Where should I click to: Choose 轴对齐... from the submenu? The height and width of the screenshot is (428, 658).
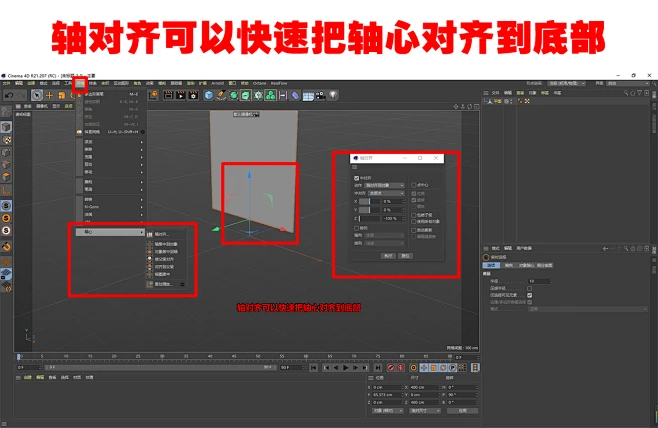tap(162, 233)
